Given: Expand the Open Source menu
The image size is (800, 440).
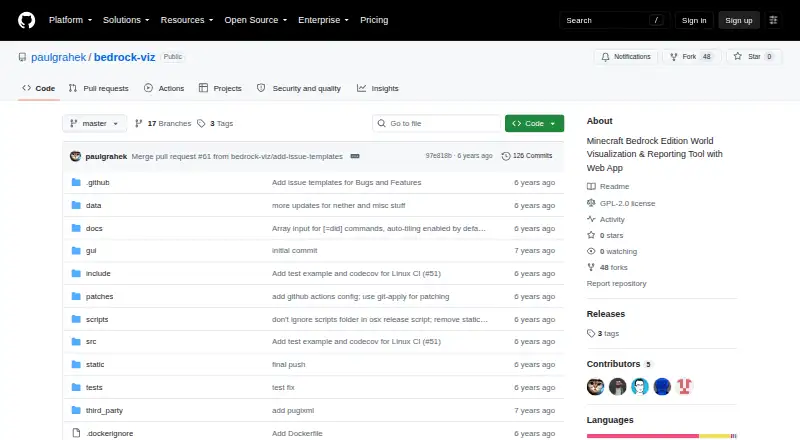Looking at the screenshot, I should click(x=256, y=20).
